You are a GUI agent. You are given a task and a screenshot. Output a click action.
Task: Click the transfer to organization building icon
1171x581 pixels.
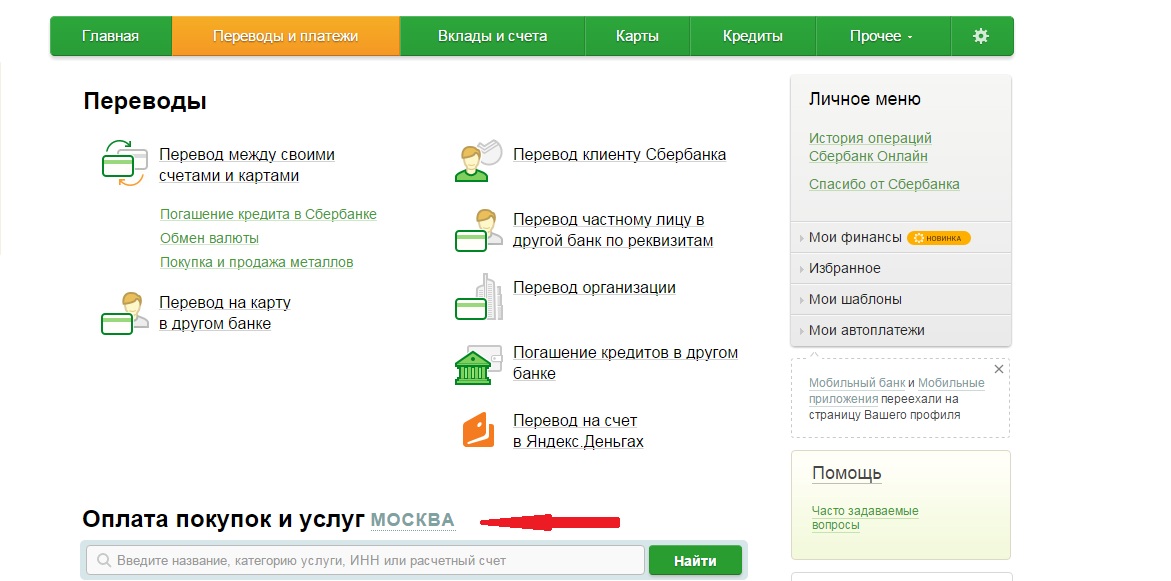click(x=477, y=298)
